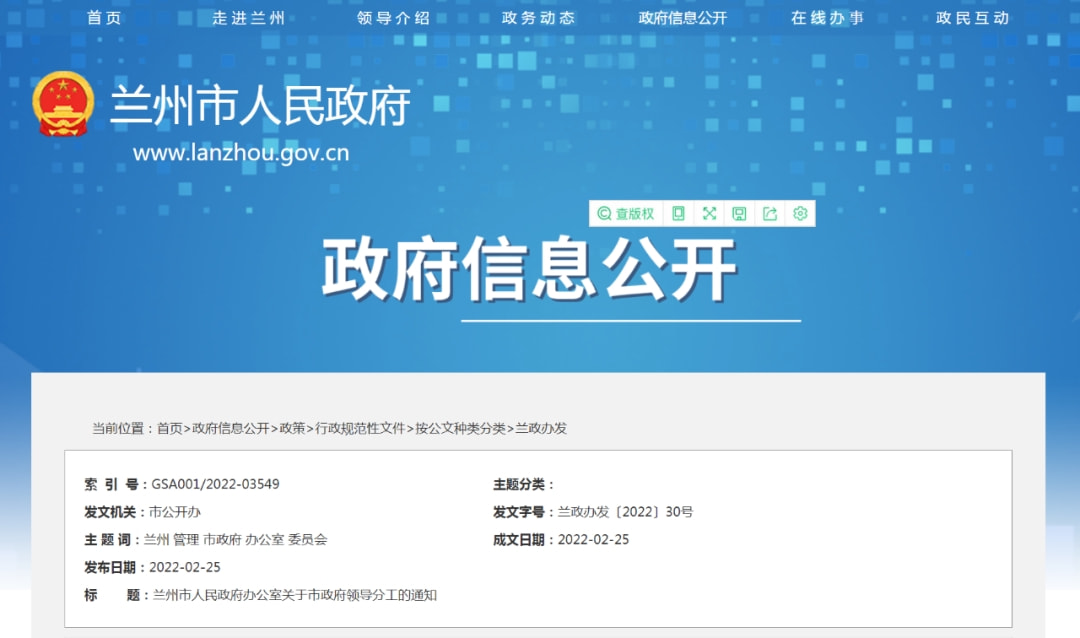The height and width of the screenshot is (638, 1080).
Task: Click the share export icon
Action: [x=769, y=213]
